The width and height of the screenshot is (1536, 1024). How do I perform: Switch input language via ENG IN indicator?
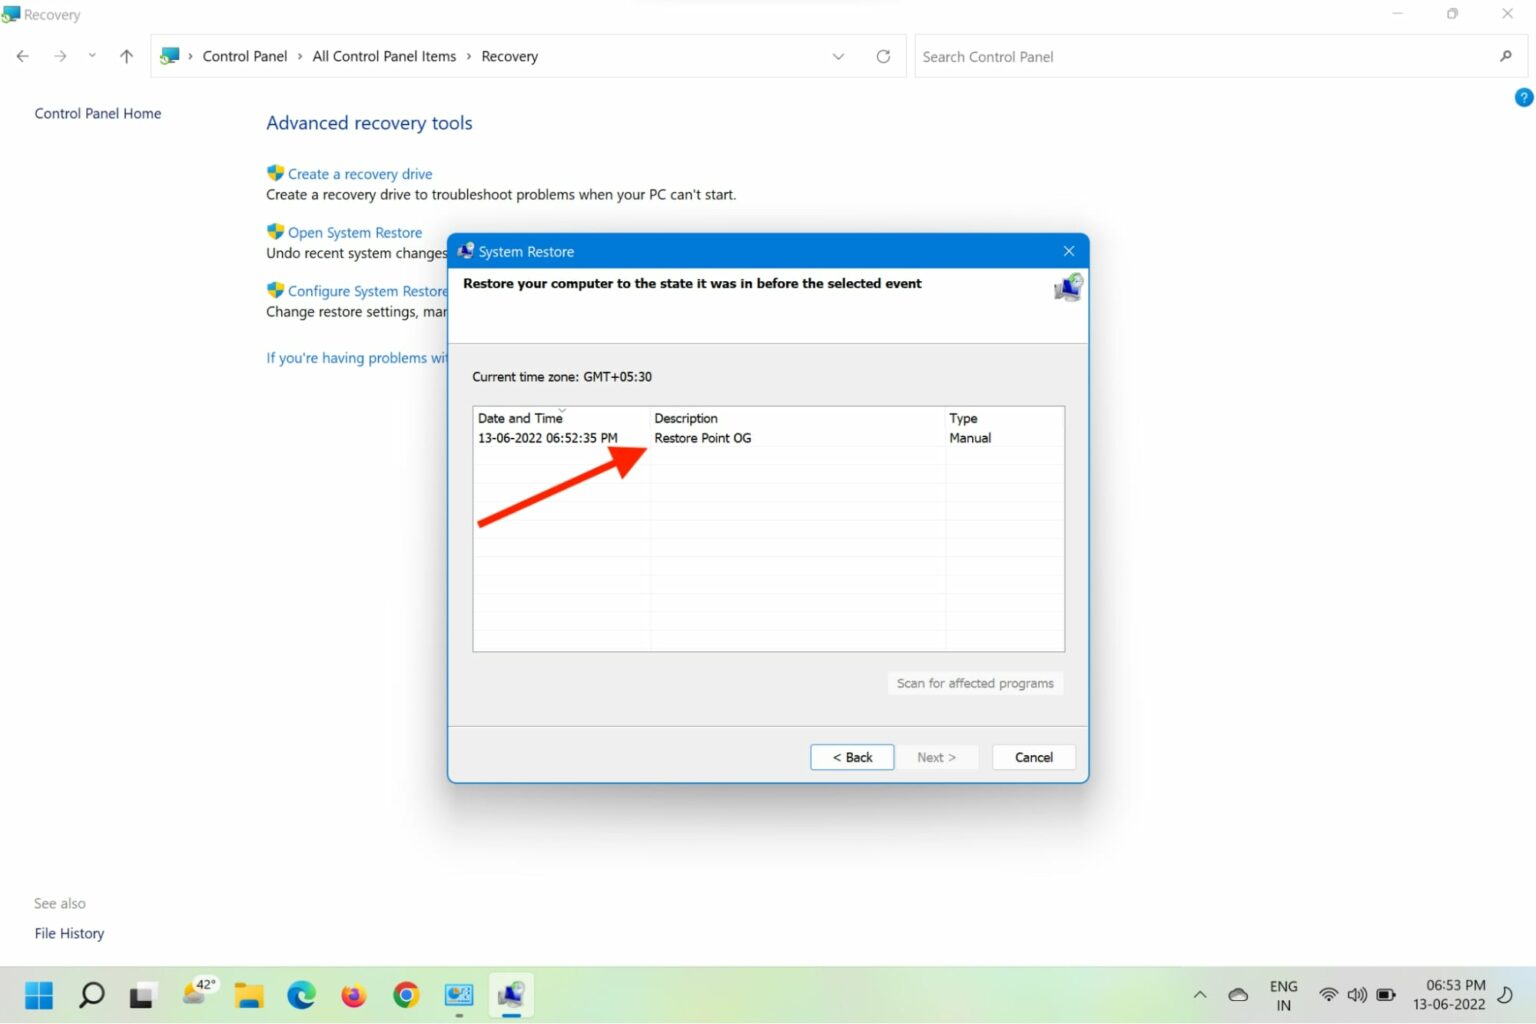click(x=1283, y=994)
